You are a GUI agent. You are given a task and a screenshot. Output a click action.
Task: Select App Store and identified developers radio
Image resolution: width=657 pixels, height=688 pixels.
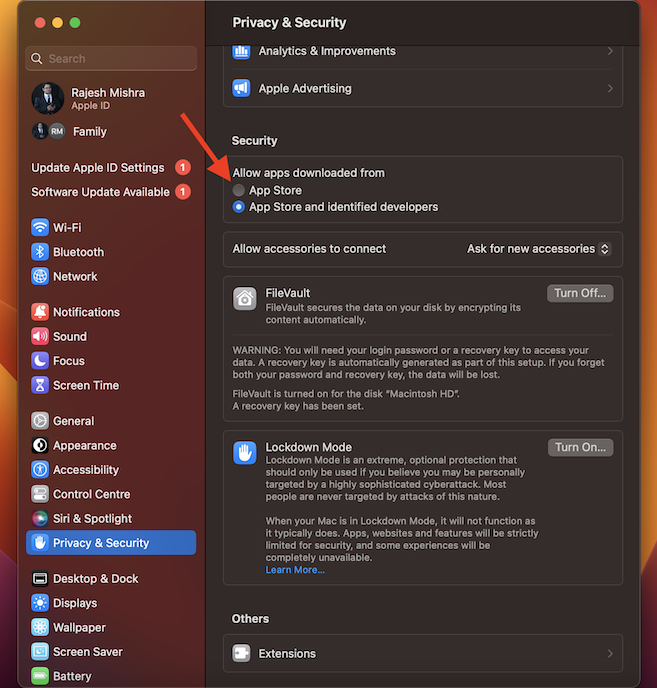(x=238, y=207)
